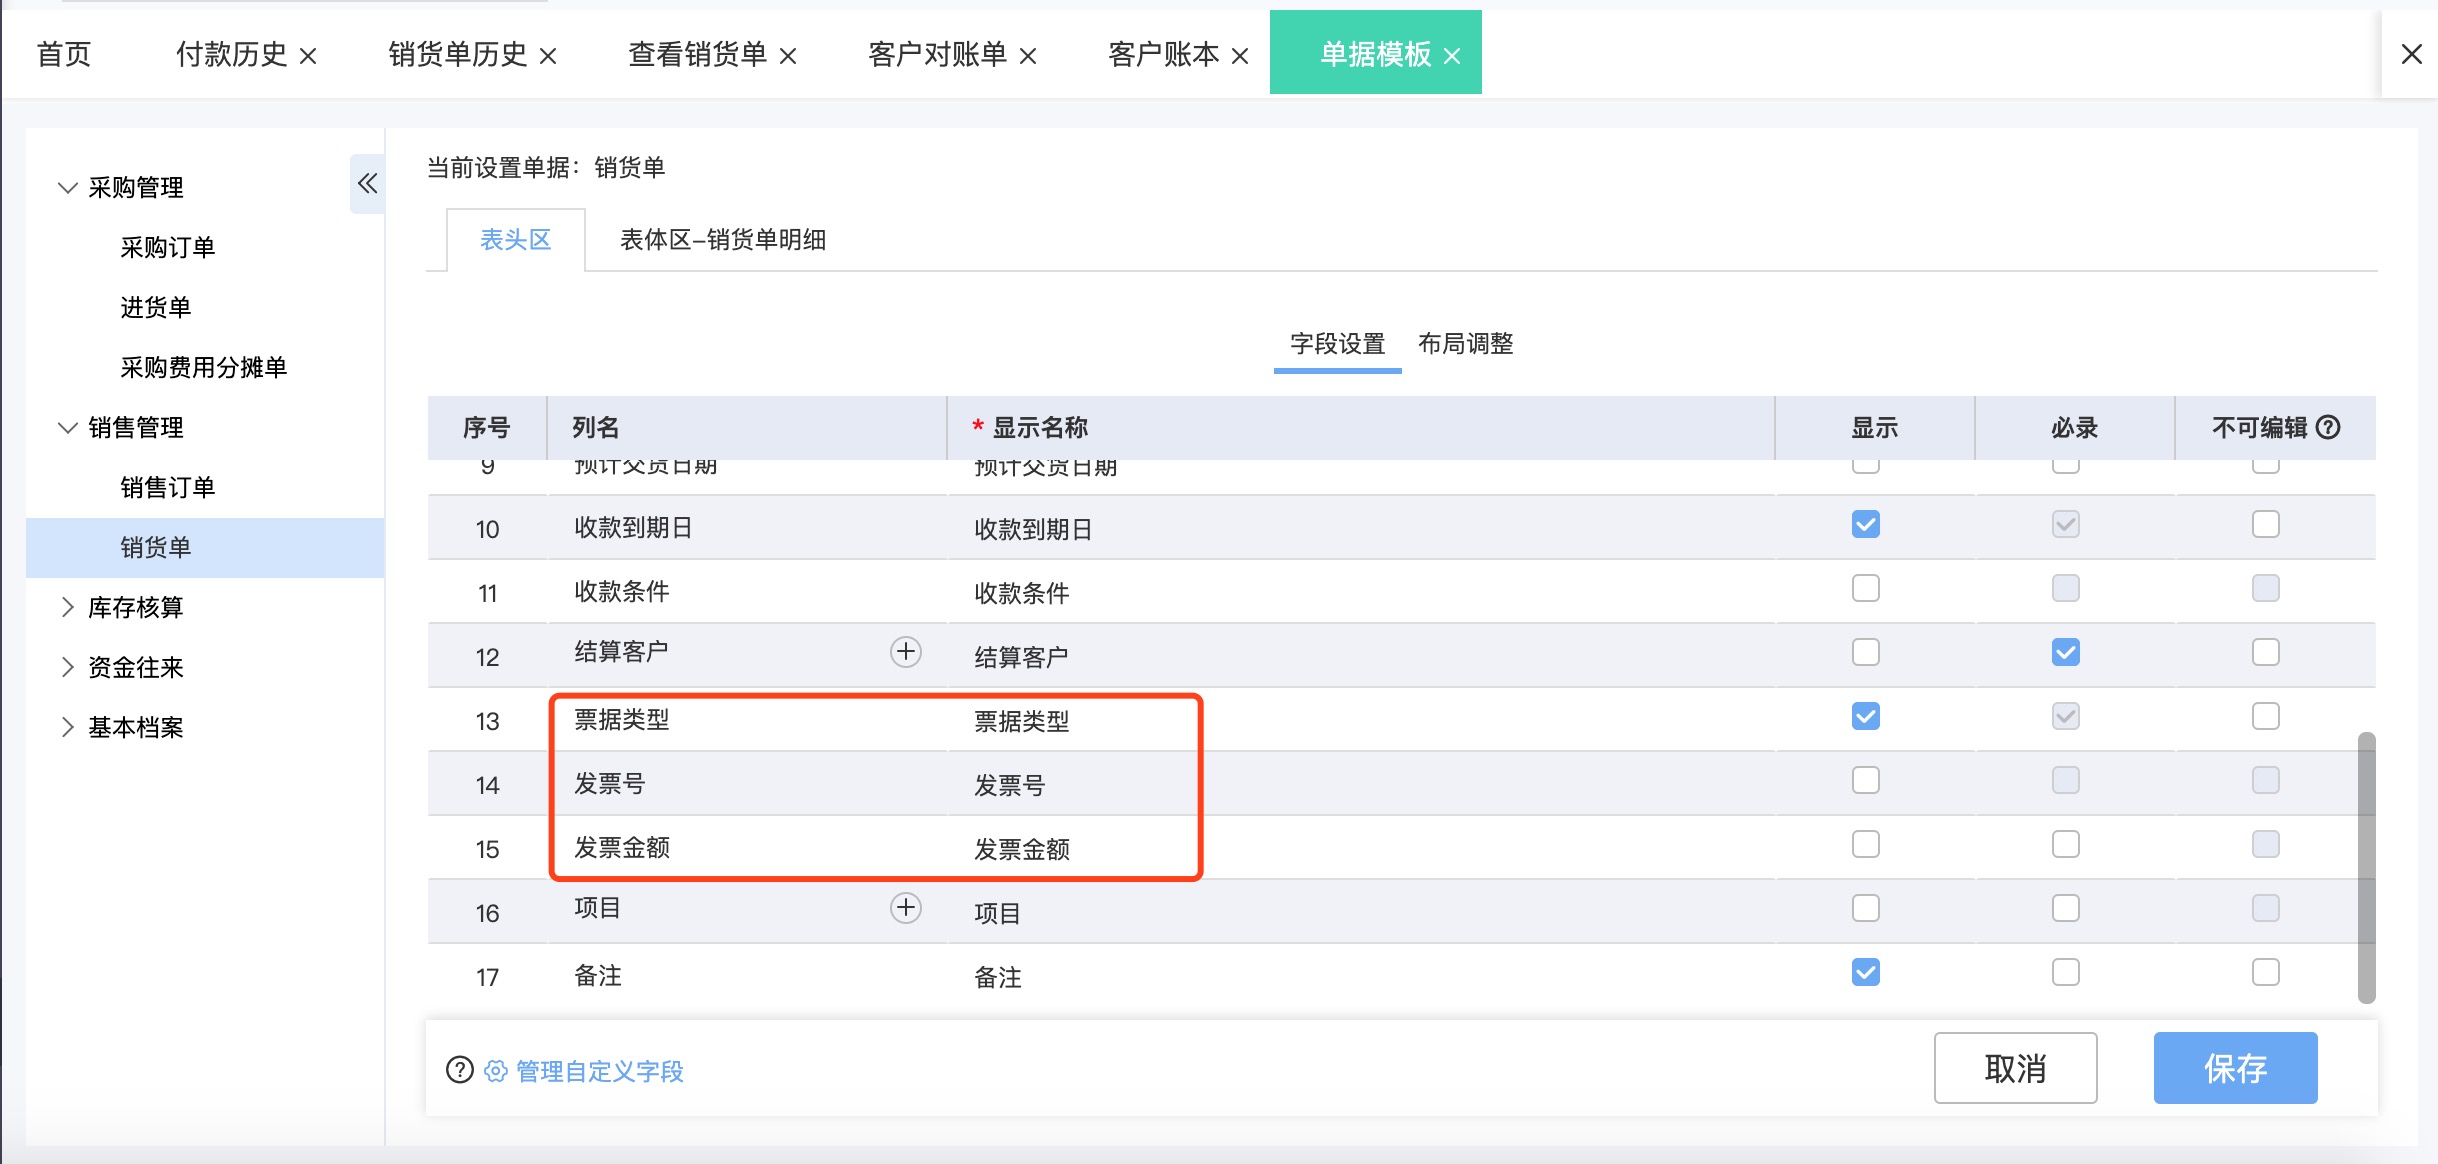Viewport: 2438px width, 1164px height.
Task: Toggle display checkbox for 票据类型 row
Action: (1866, 718)
